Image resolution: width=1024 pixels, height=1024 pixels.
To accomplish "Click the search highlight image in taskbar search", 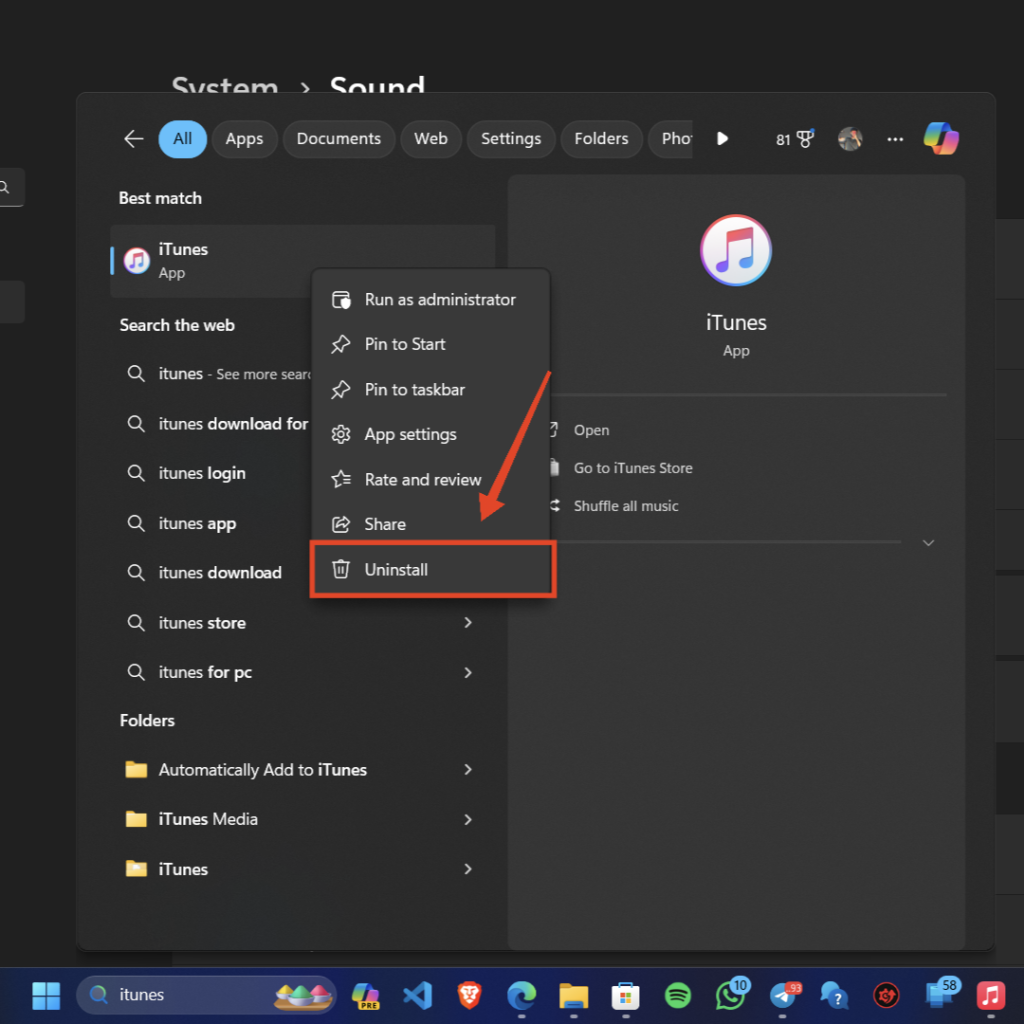I will 303,995.
